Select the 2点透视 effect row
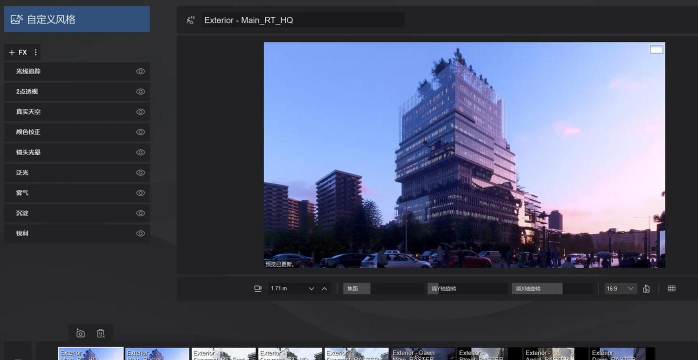Image resolution: width=698 pixels, height=360 pixels. [x=77, y=92]
